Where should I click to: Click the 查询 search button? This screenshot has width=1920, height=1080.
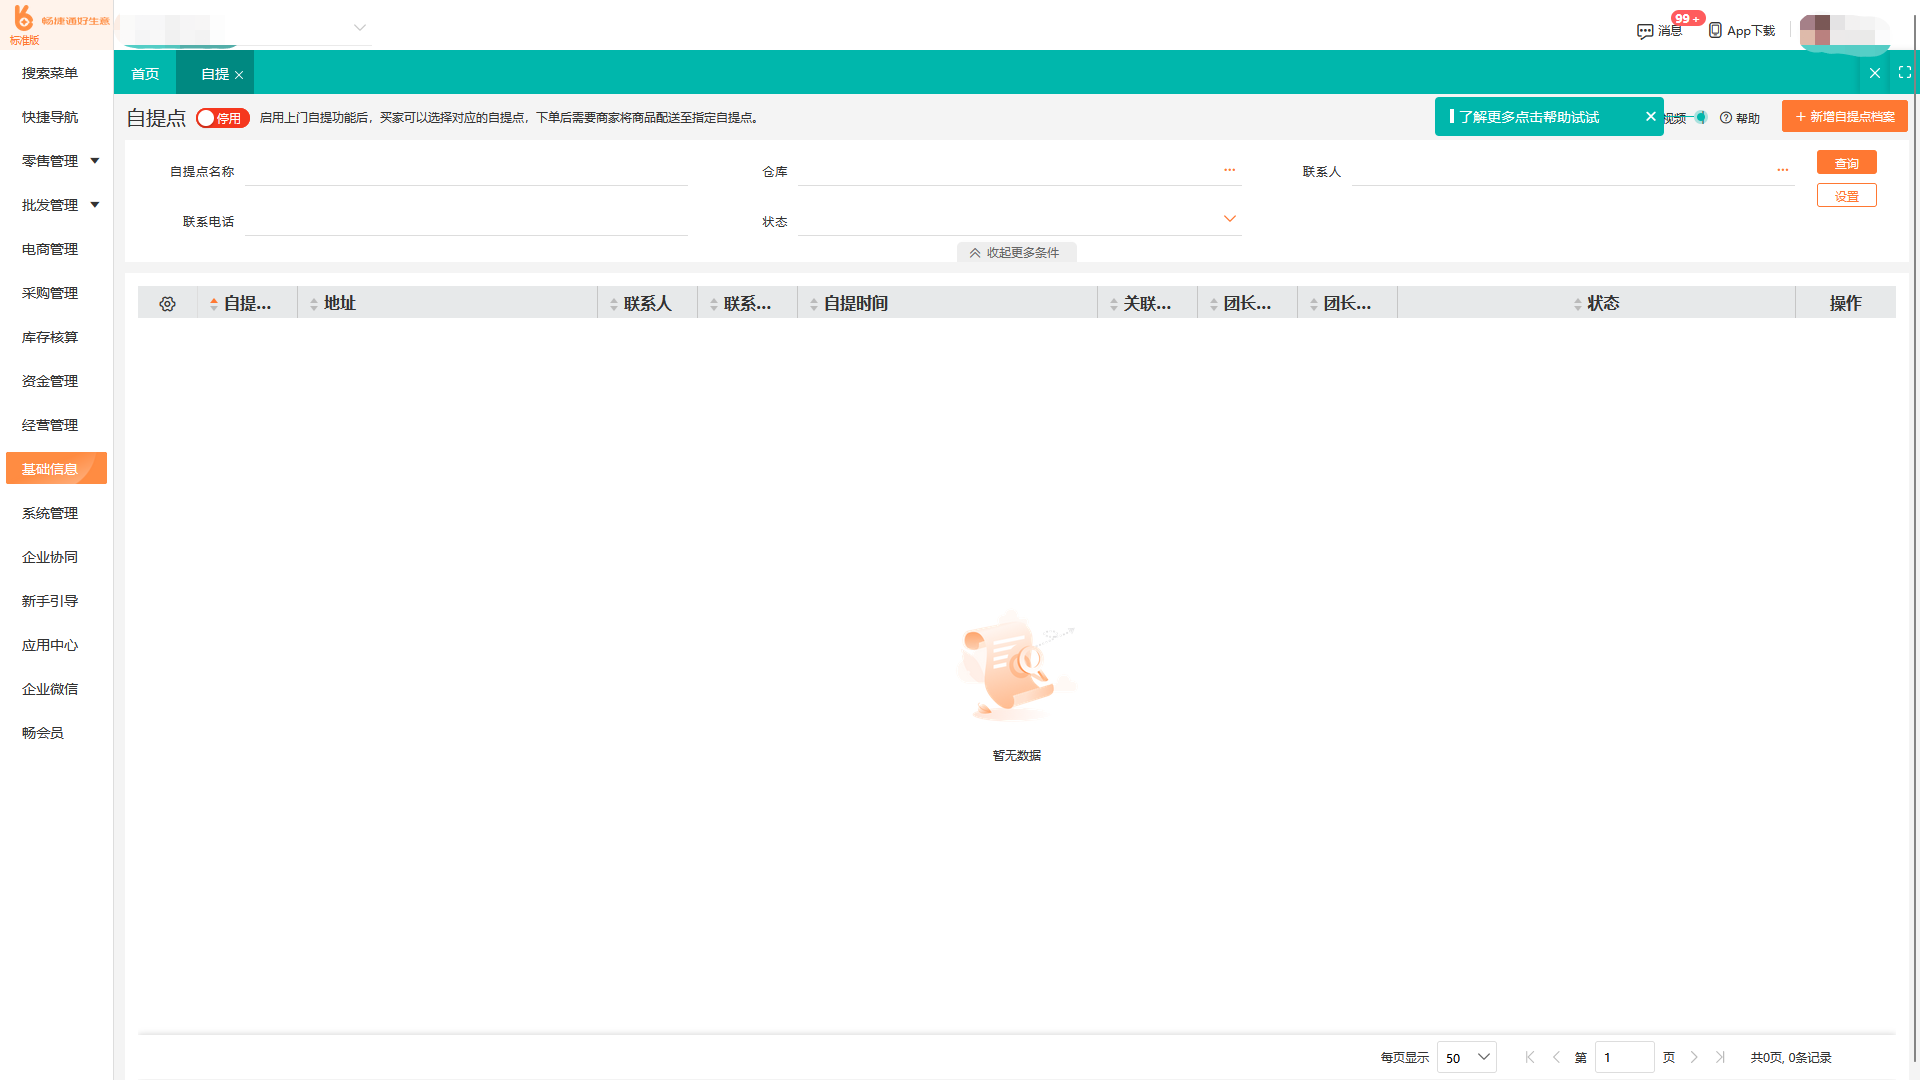(1846, 162)
